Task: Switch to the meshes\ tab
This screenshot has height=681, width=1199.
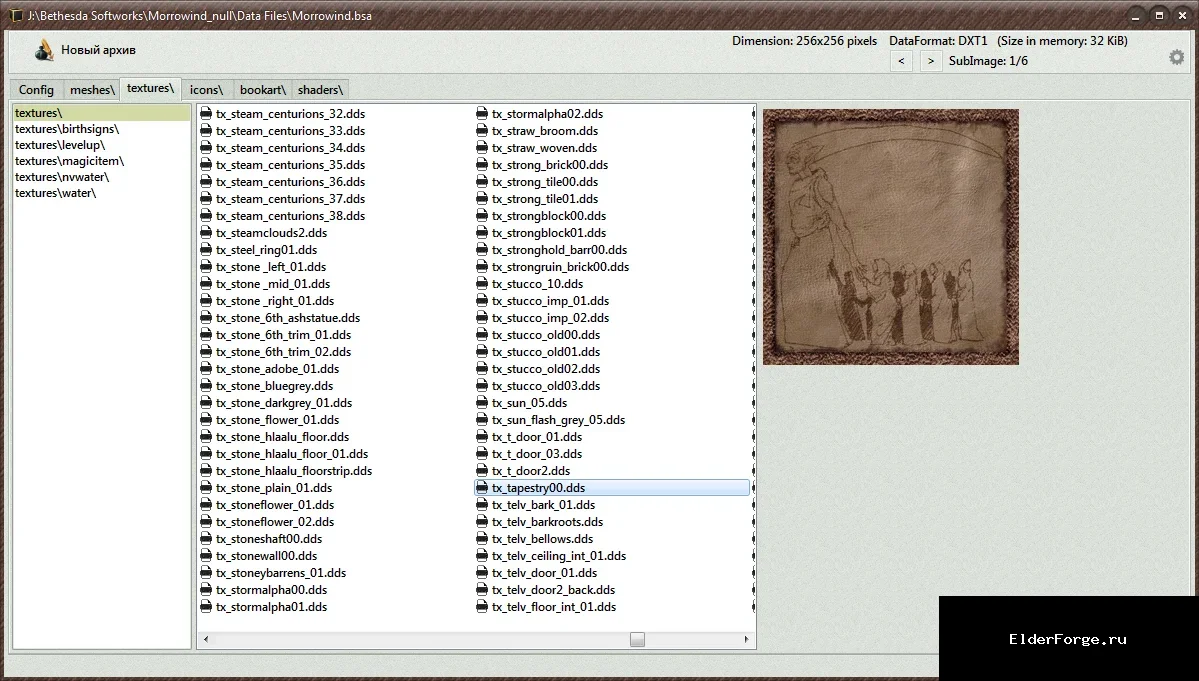Action: point(92,90)
